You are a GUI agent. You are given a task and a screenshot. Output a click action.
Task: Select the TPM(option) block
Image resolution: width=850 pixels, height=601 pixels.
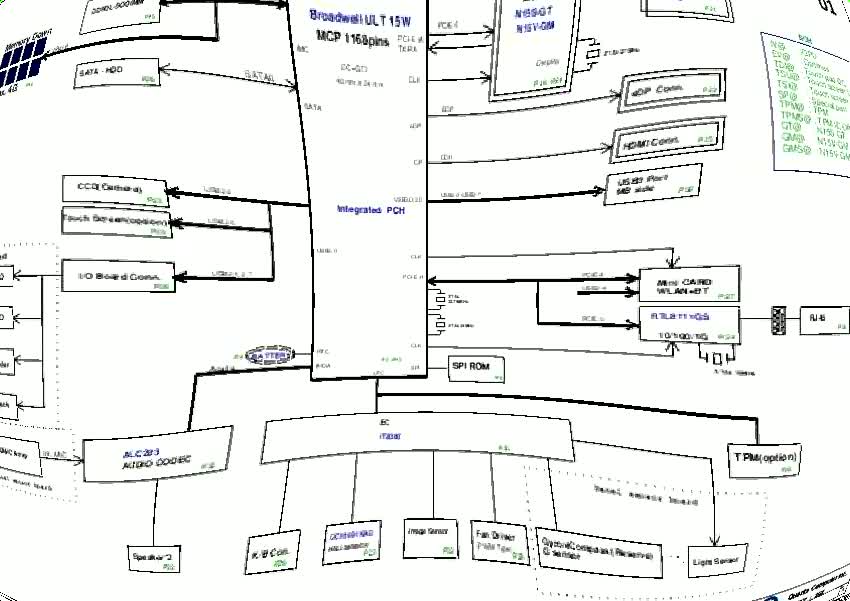(764, 460)
